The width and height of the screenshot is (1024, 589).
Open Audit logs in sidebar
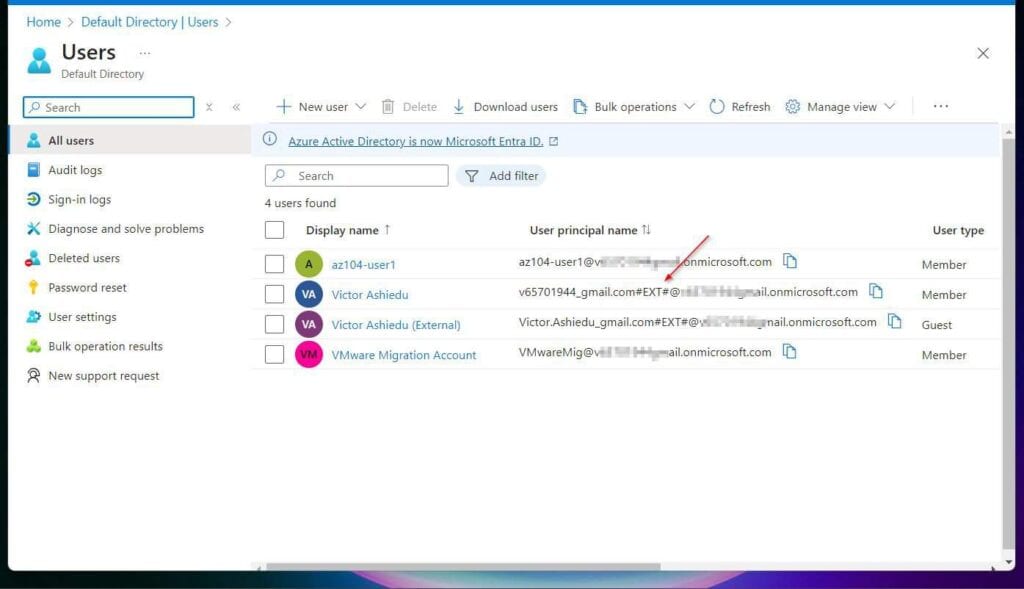74,170
